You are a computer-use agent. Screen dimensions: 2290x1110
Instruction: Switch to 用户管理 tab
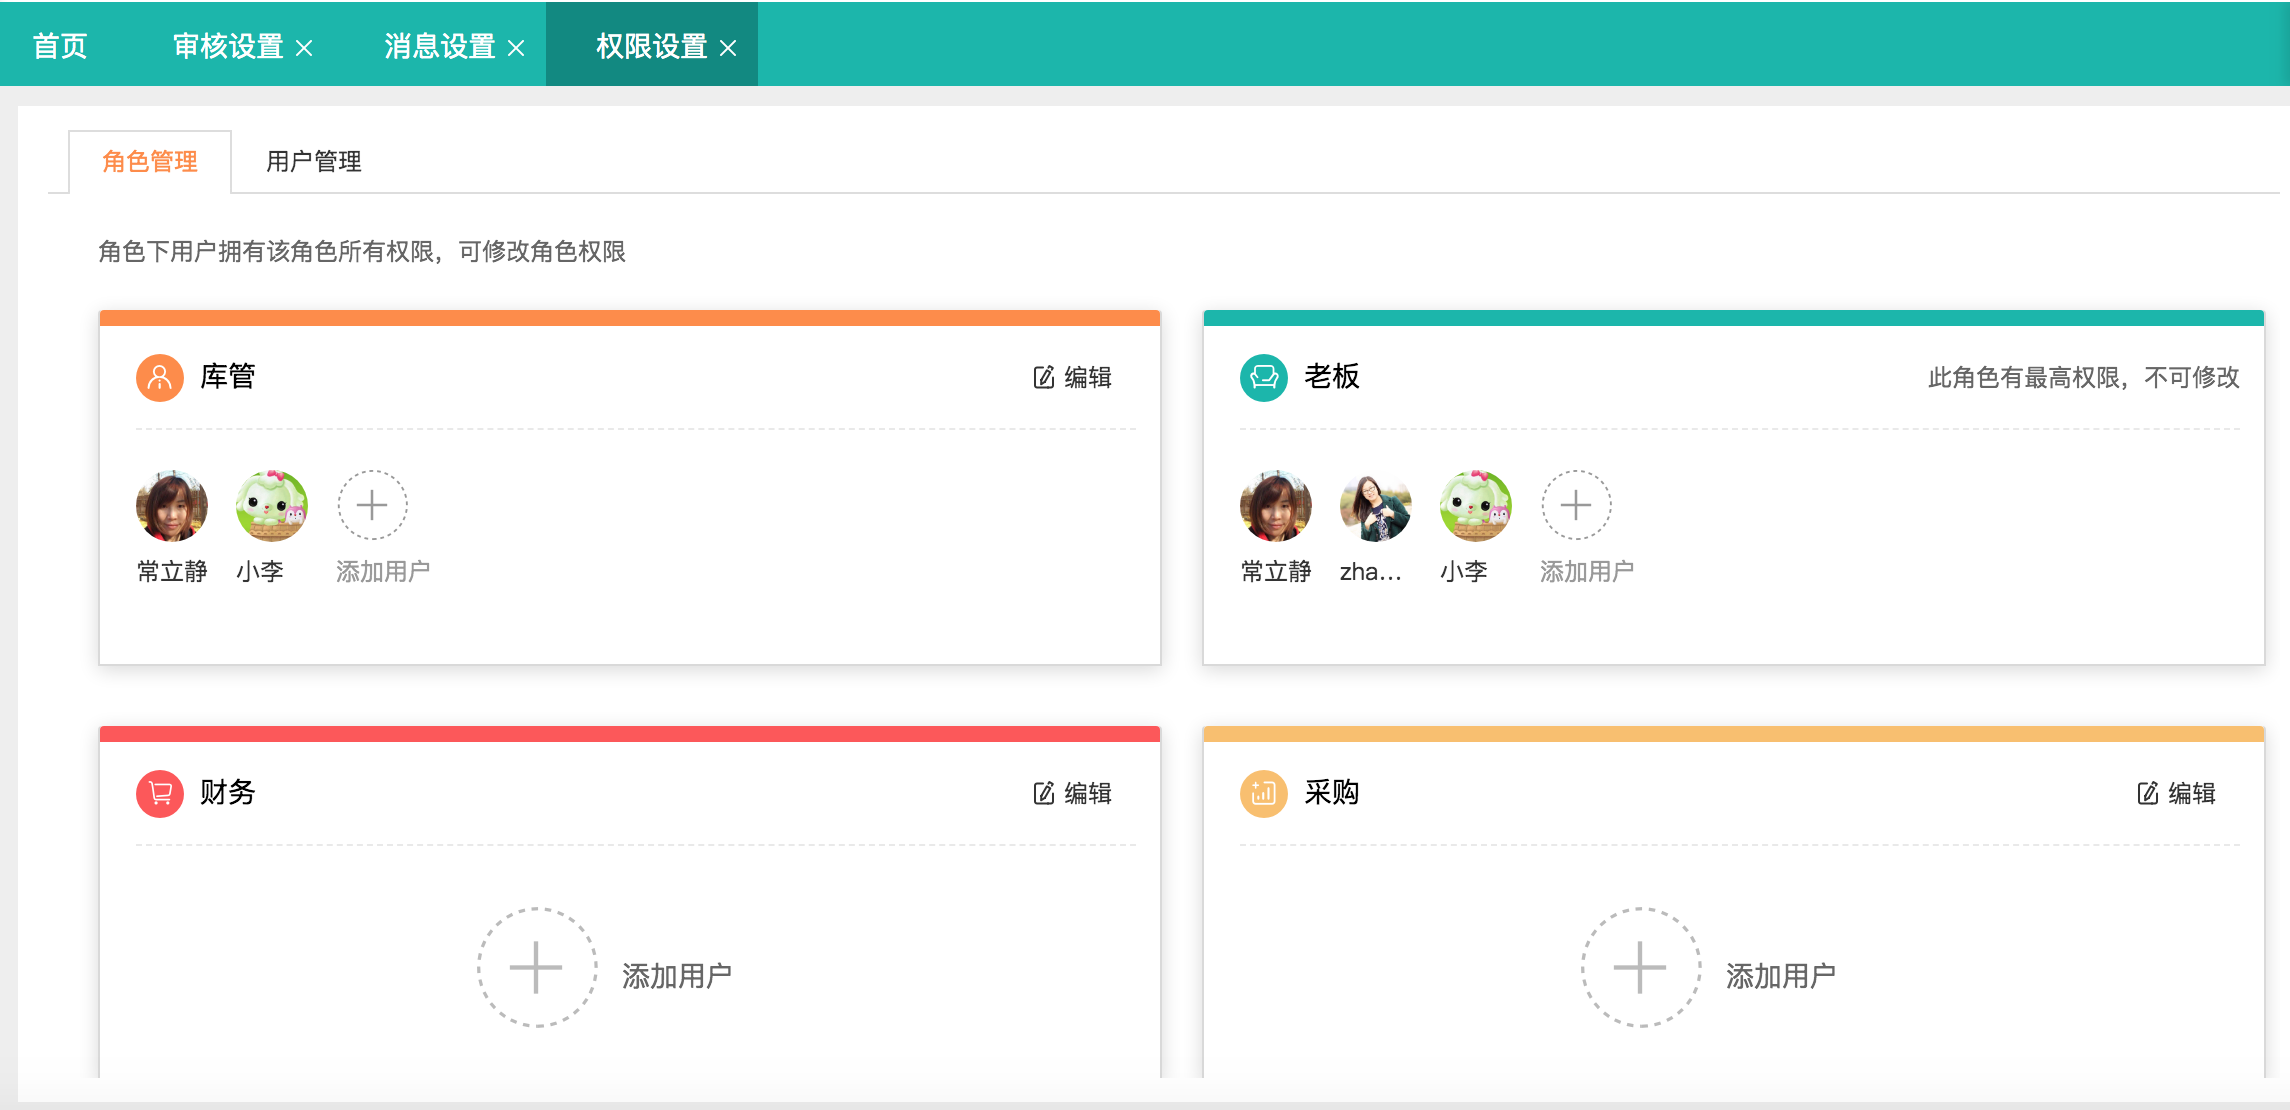click(315, 162)
